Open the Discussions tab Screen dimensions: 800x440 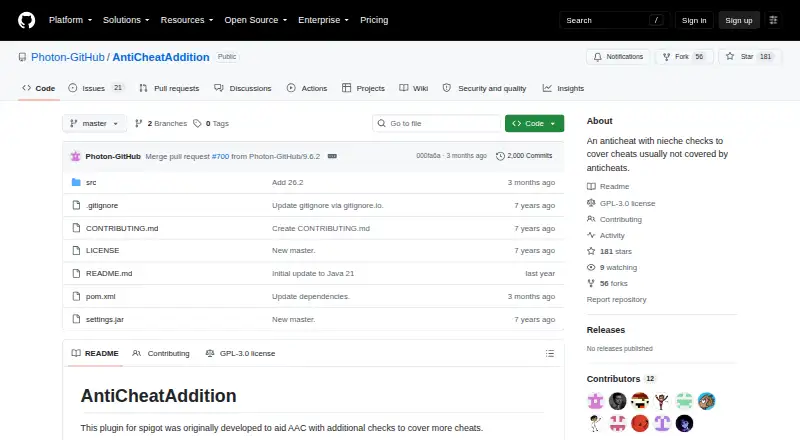click(243, 88)
